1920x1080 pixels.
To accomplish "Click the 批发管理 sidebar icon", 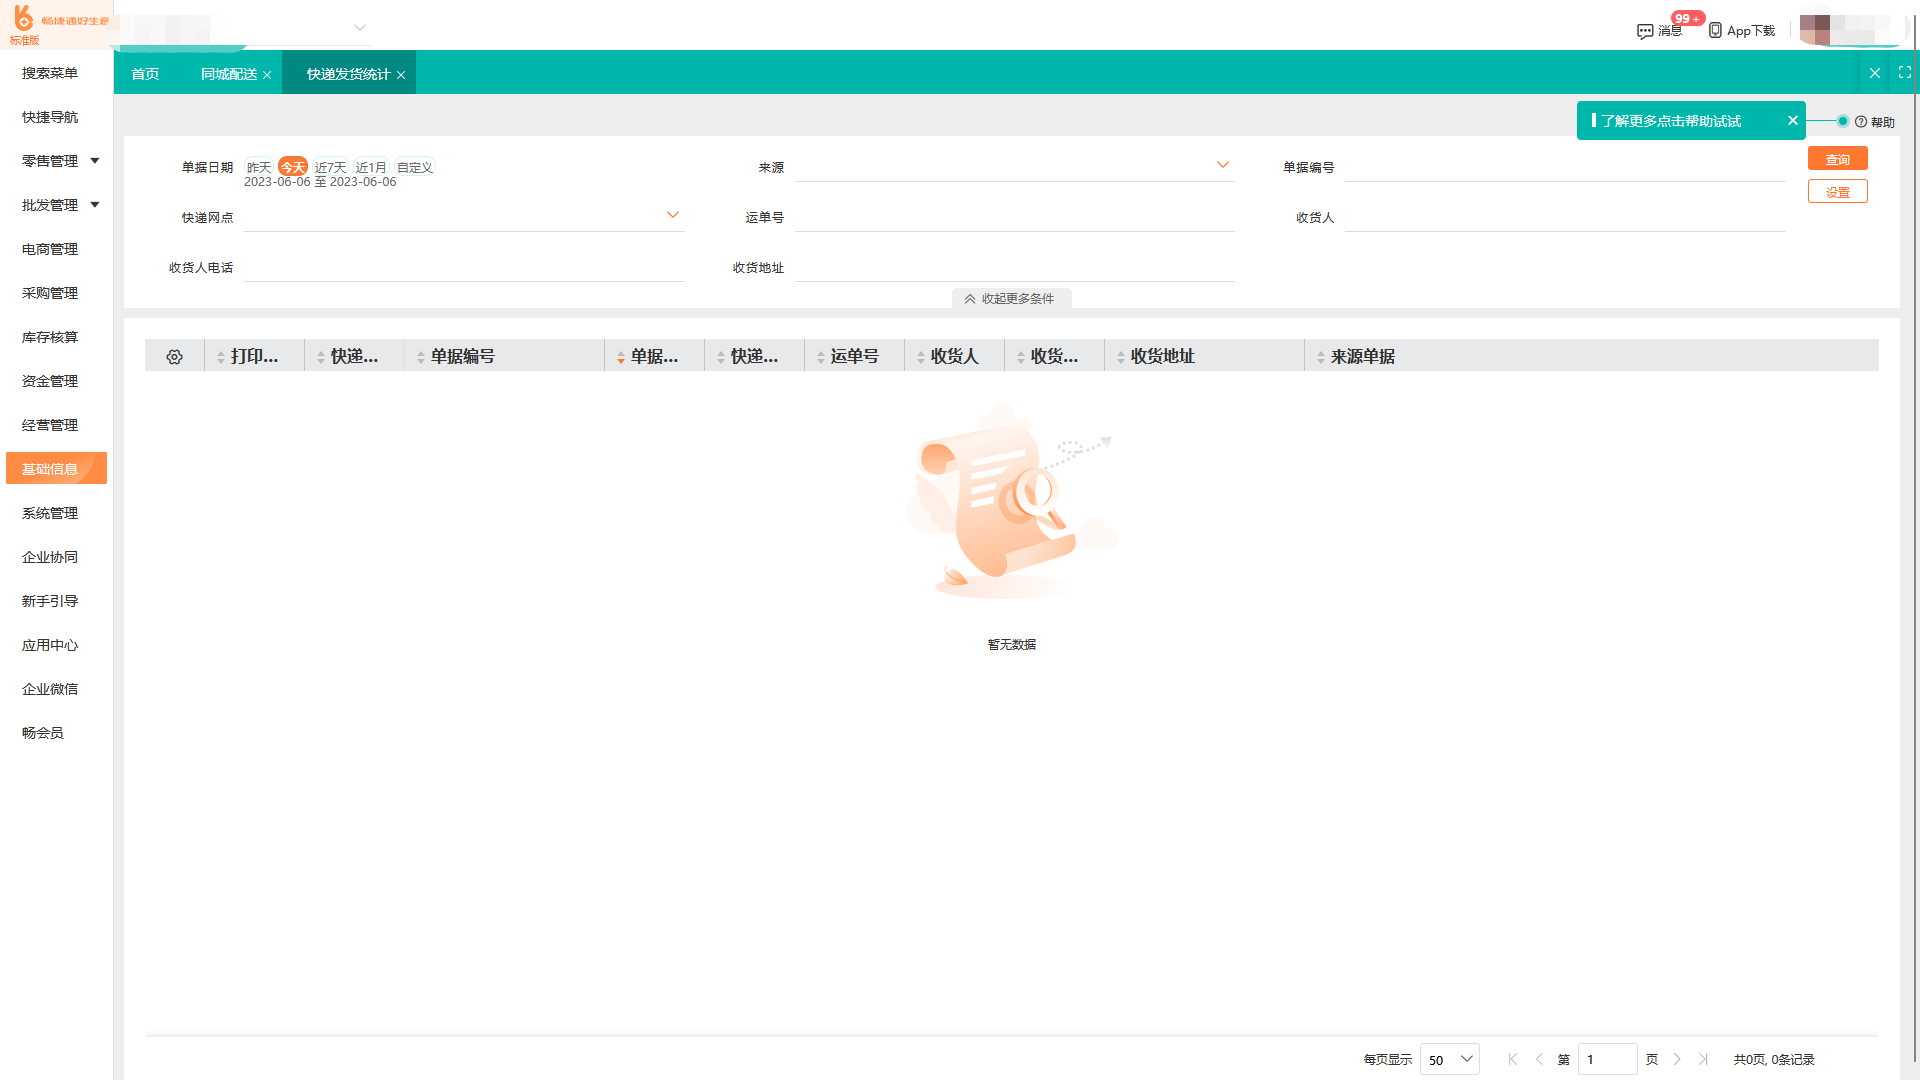I will click(x=51, y=204).
